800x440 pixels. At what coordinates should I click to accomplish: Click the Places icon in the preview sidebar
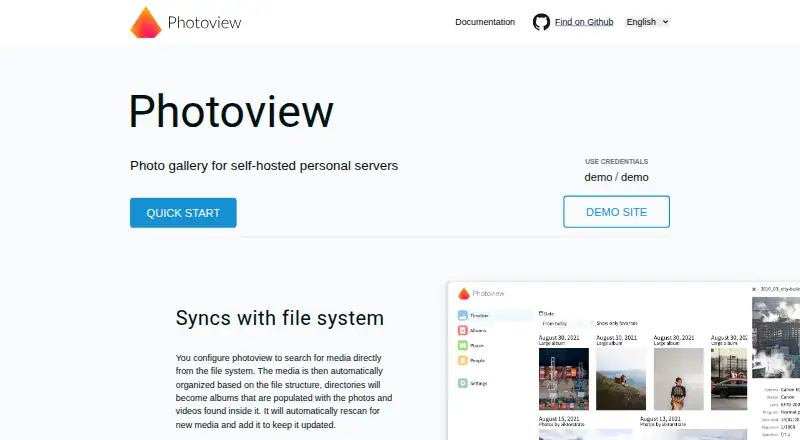pos(463,346)
